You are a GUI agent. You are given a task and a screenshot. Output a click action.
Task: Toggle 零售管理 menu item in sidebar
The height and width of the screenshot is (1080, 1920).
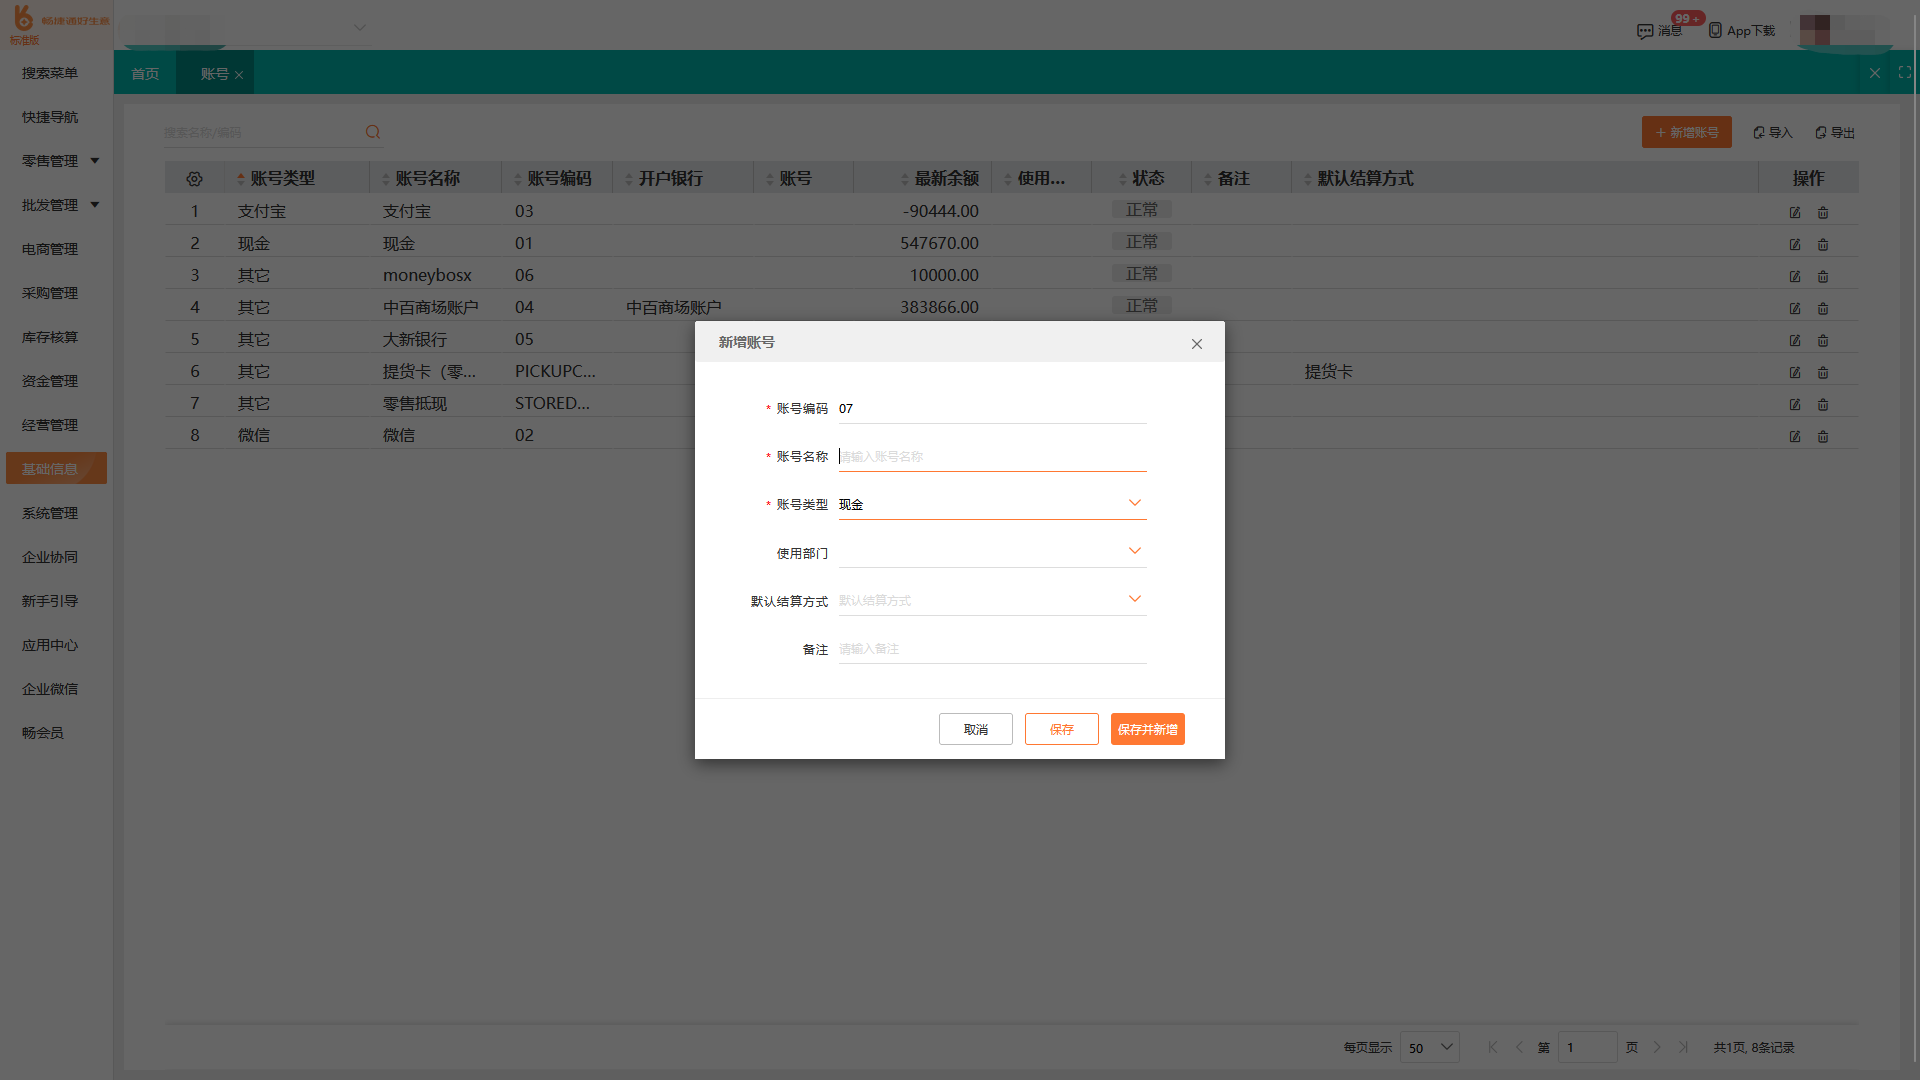pyautogui.click(x=53, y=161)
